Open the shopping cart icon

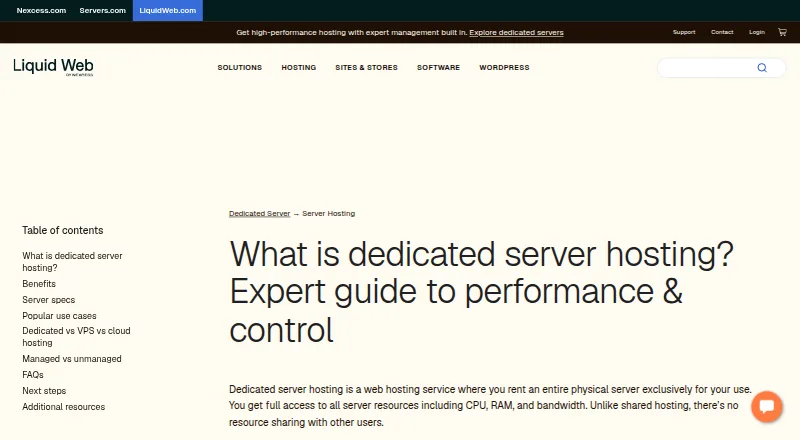782,32
